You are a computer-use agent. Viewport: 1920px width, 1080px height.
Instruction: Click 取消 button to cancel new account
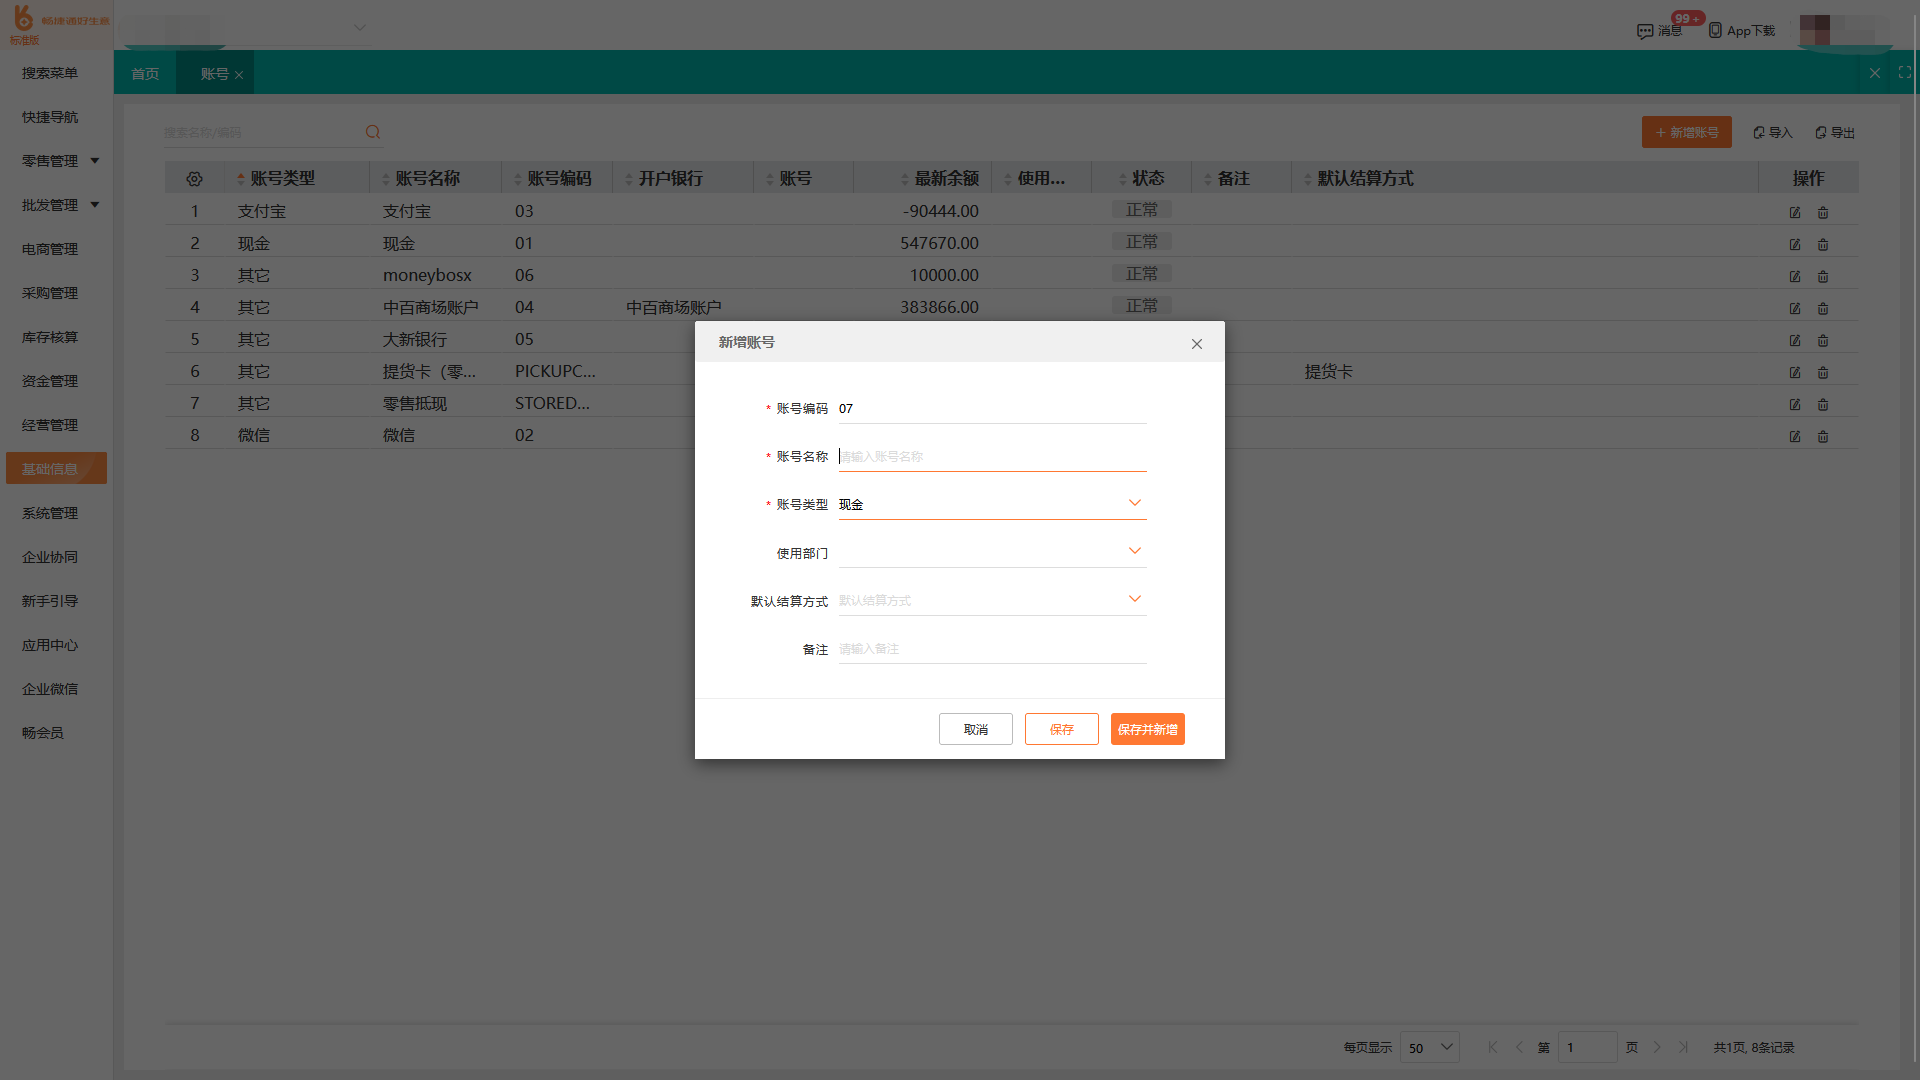click(x=976, y=729)
